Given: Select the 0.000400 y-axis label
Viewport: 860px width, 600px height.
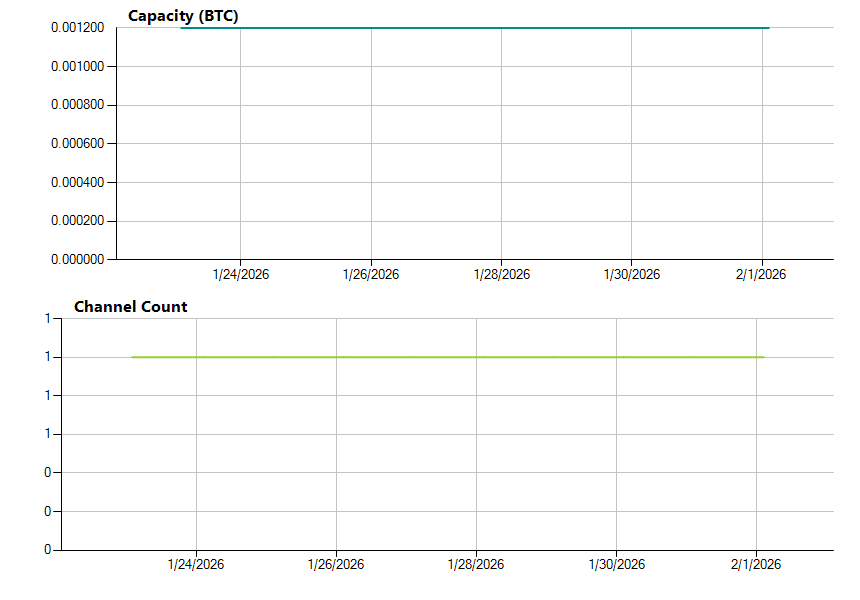Looking at the screenshot, I should [77, 183].
